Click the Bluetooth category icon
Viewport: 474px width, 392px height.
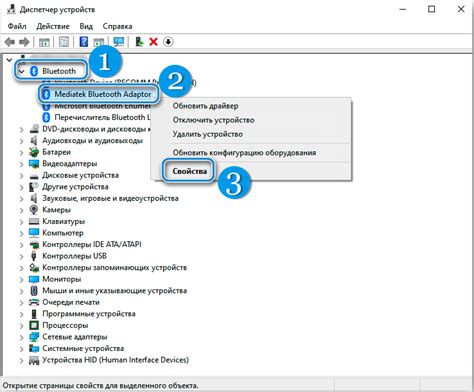click(34, 71)
